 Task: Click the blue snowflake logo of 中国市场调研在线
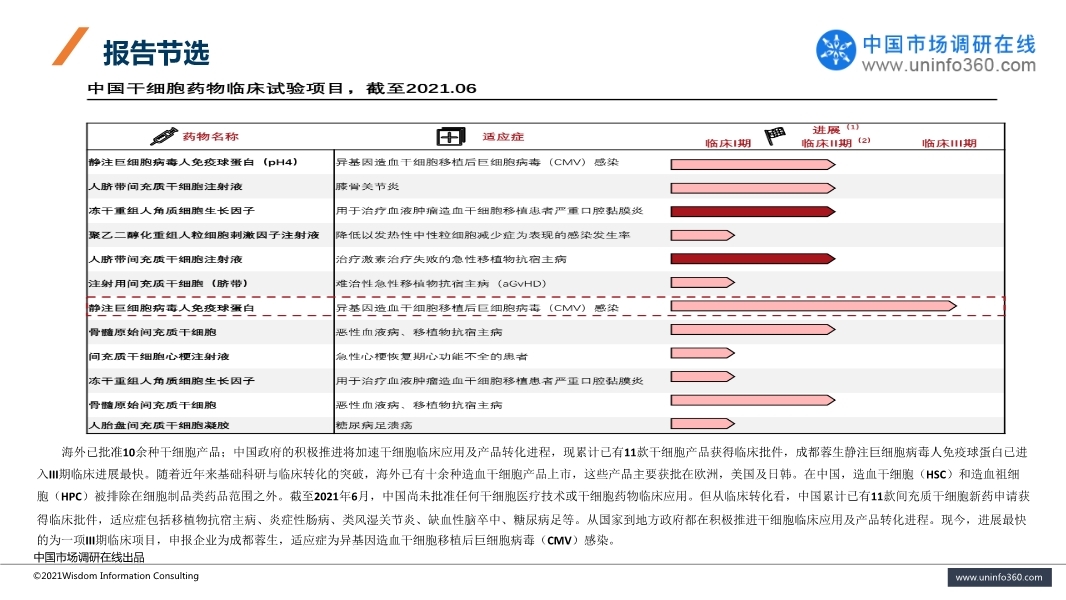(x=835, y=51)
